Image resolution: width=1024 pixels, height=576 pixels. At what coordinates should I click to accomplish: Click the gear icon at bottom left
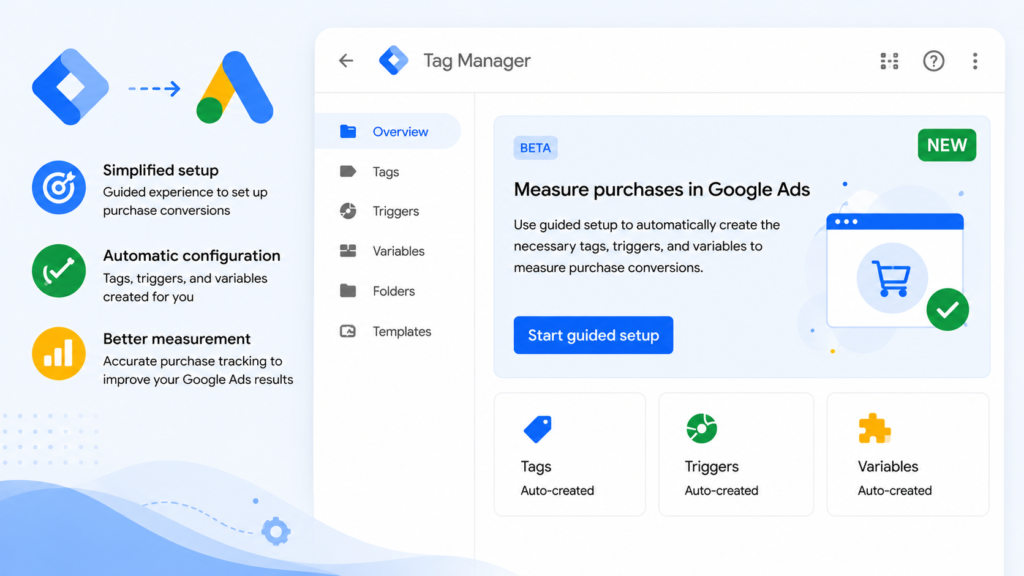(276, 532)
